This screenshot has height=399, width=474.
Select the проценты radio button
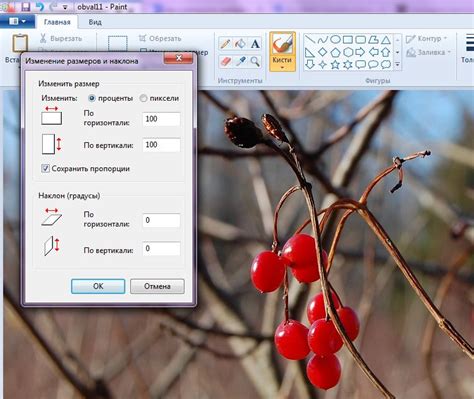(x=92, y=98)
